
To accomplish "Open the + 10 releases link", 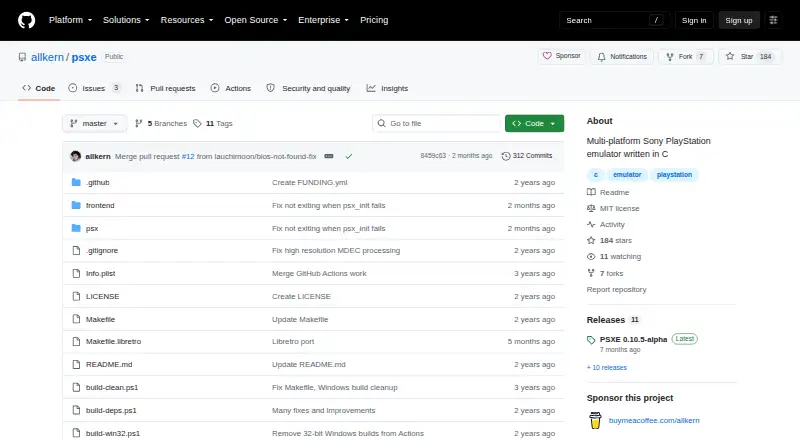I will (x=607, y=368).
